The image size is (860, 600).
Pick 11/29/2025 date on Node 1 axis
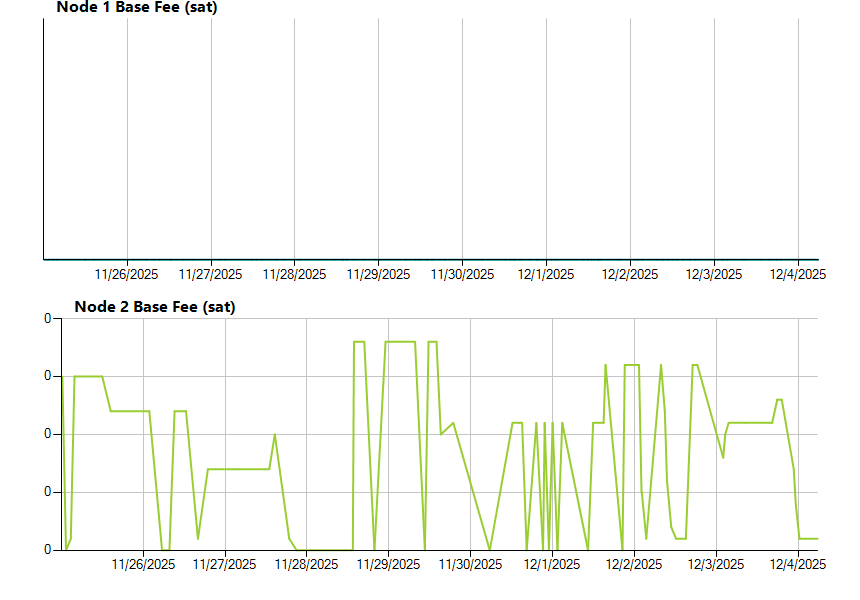click(378, 274)
